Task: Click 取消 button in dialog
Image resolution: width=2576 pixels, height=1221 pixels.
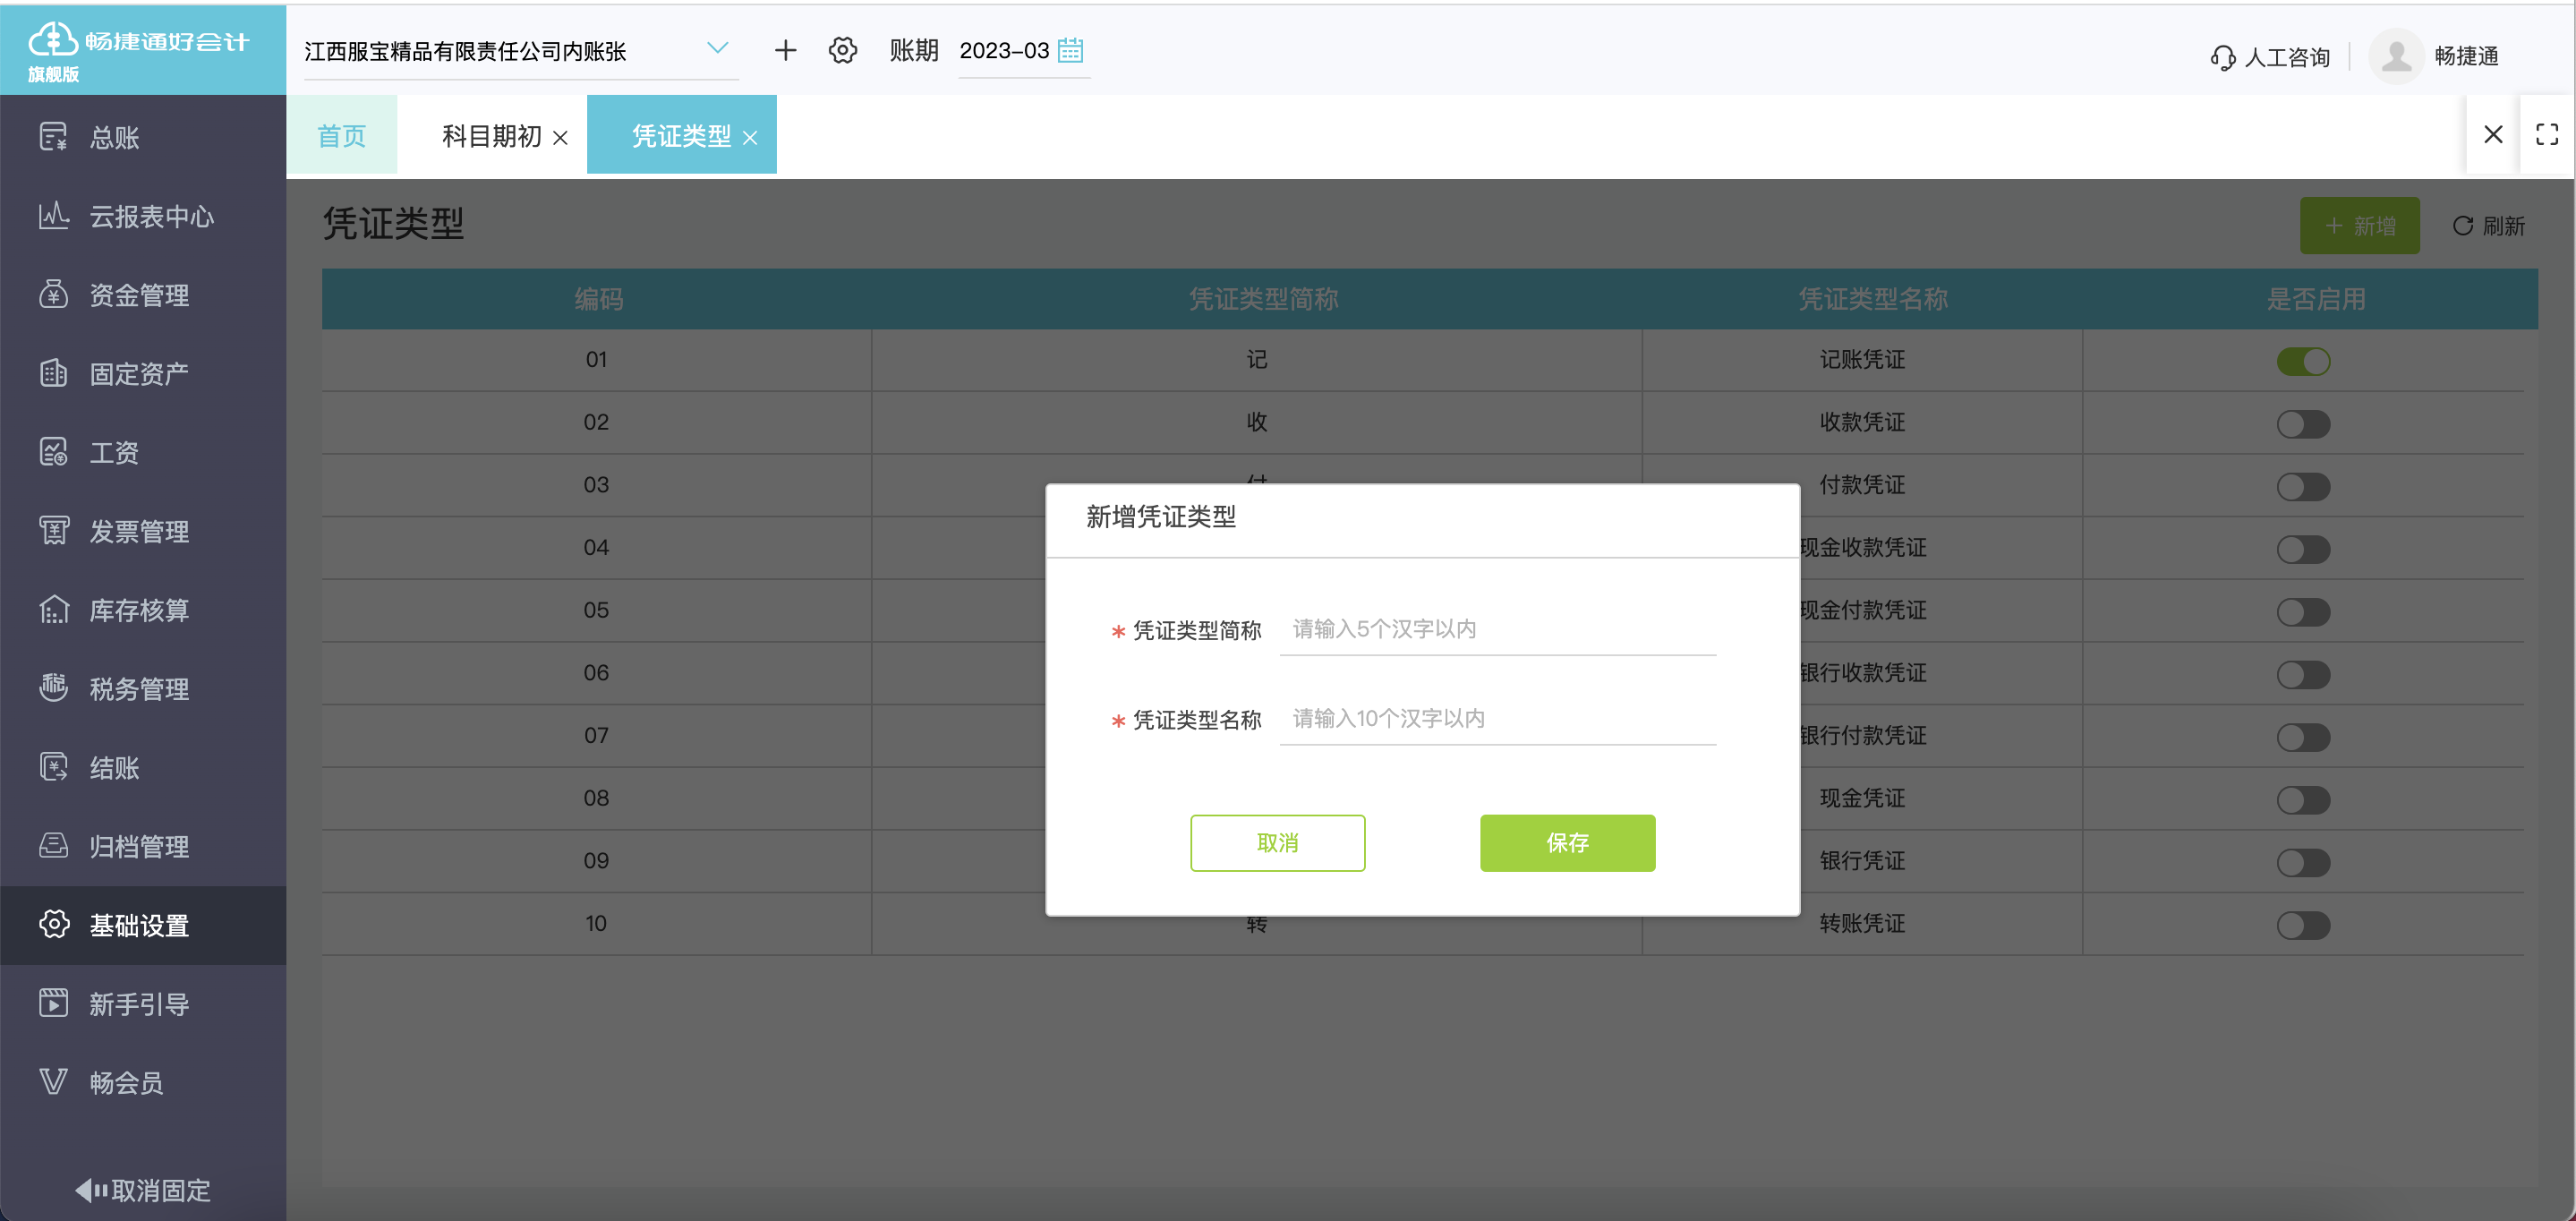Action: pyautogui.click(x=1278, y=843)
